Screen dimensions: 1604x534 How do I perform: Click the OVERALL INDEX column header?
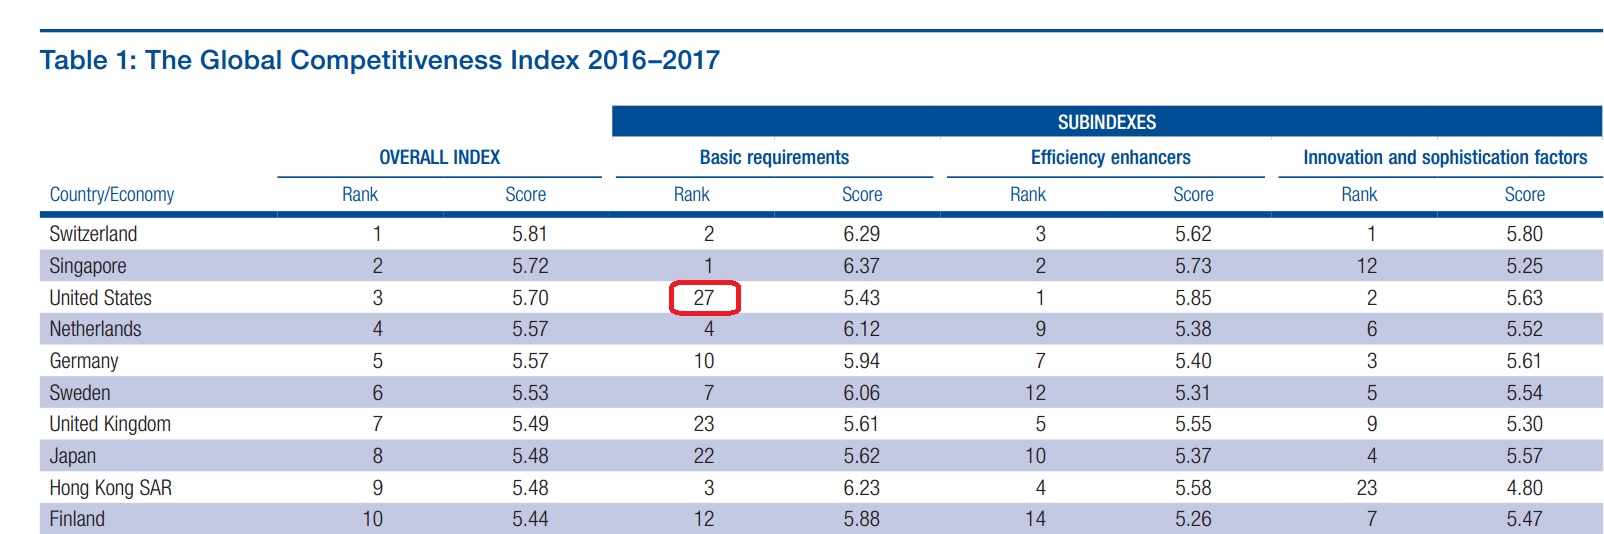(439, 158)
